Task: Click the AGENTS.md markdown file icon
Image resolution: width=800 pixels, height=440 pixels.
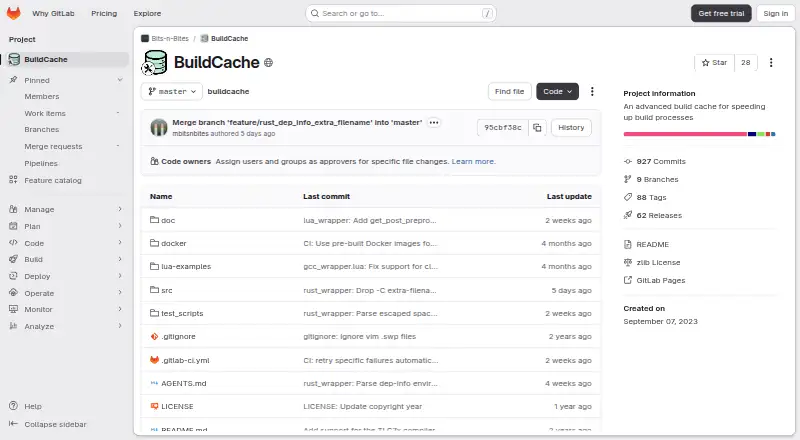Action: 154,383
